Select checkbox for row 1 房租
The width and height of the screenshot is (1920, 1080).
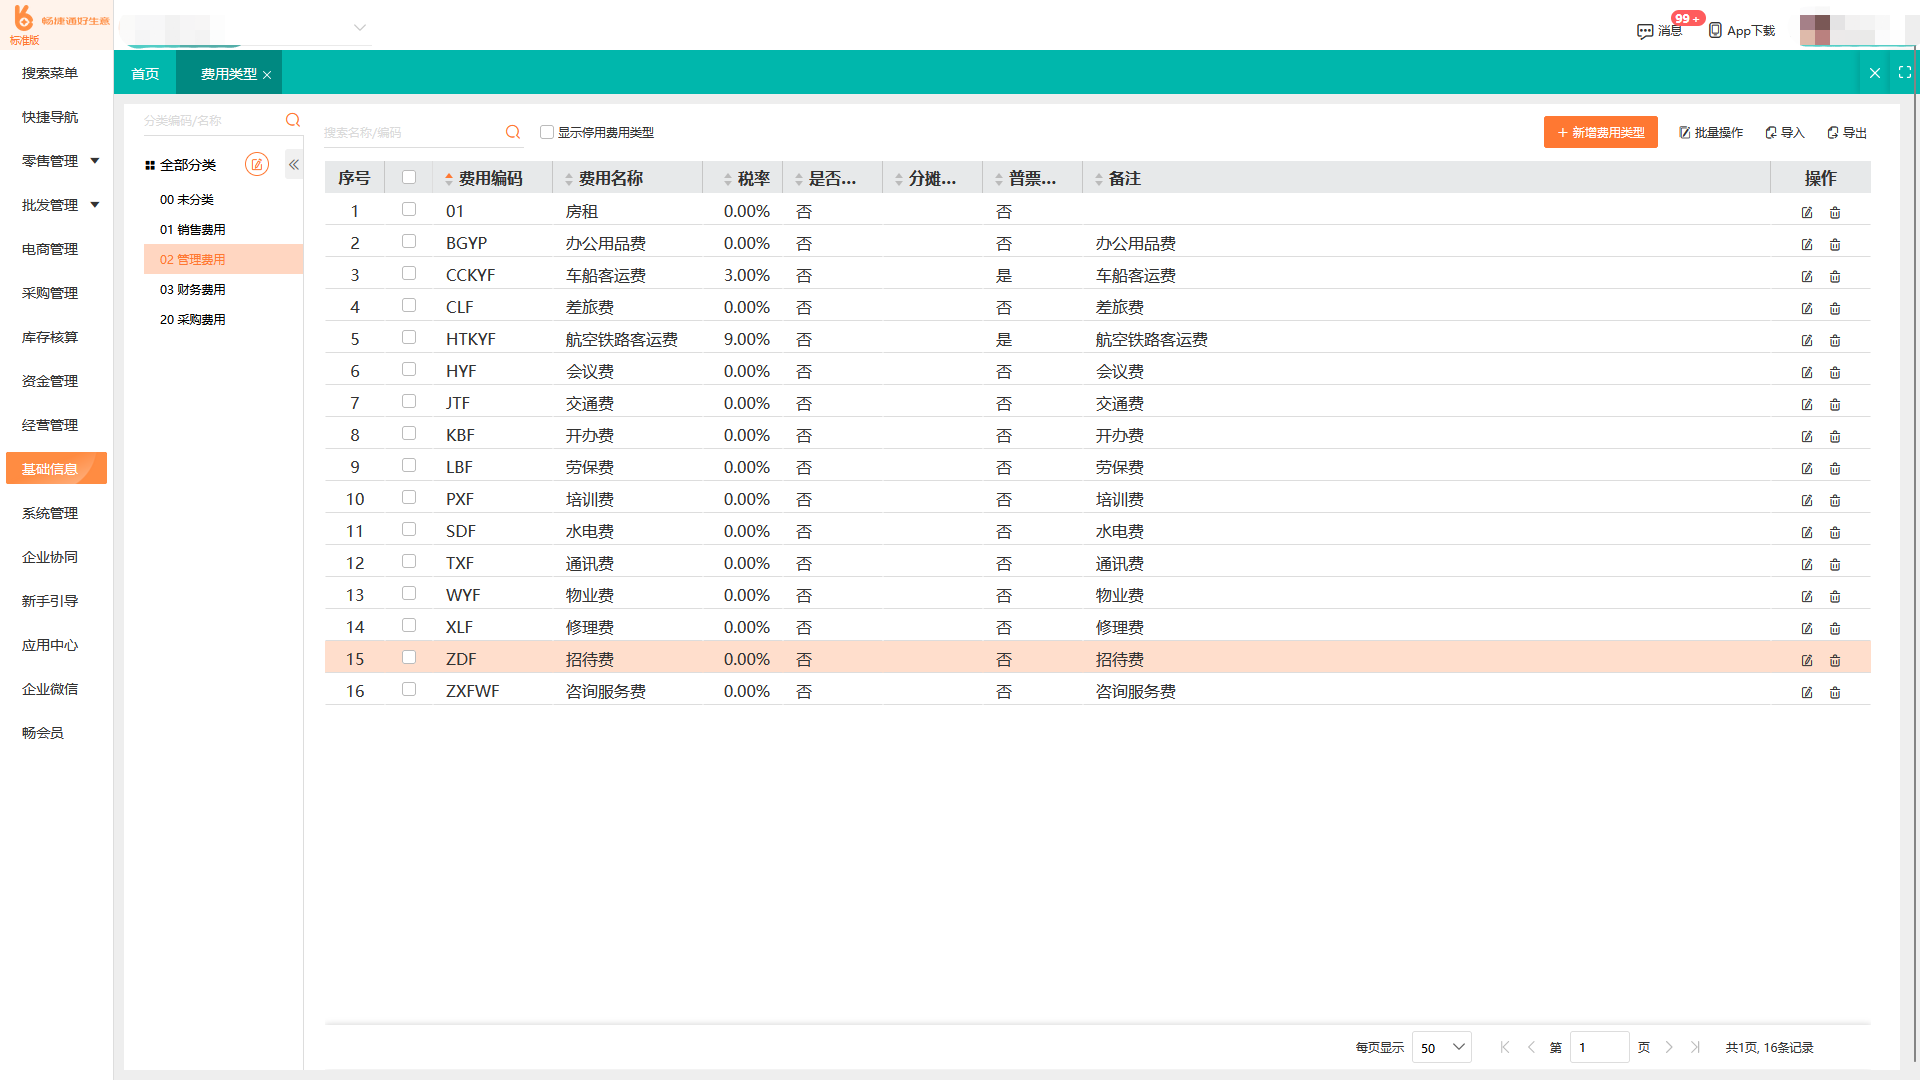409,211
